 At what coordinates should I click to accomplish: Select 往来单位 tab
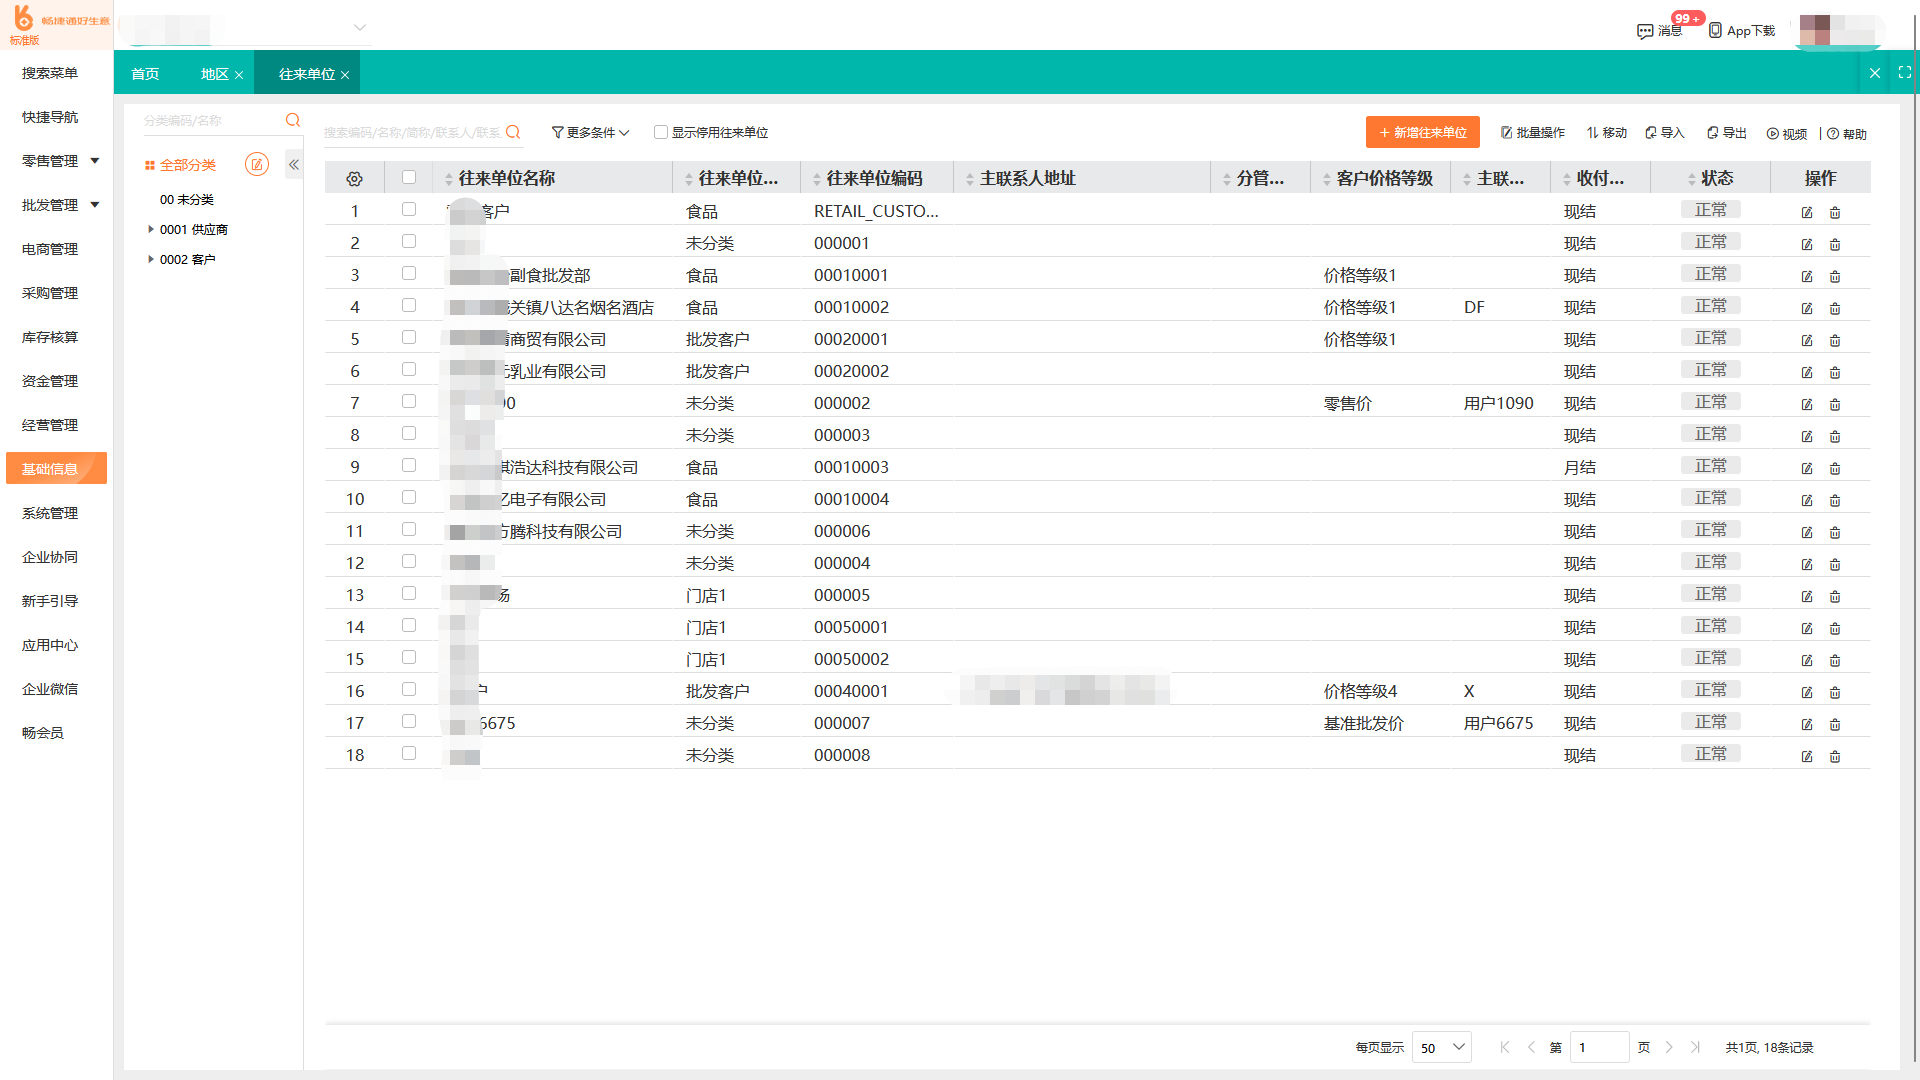coord(306,73)
